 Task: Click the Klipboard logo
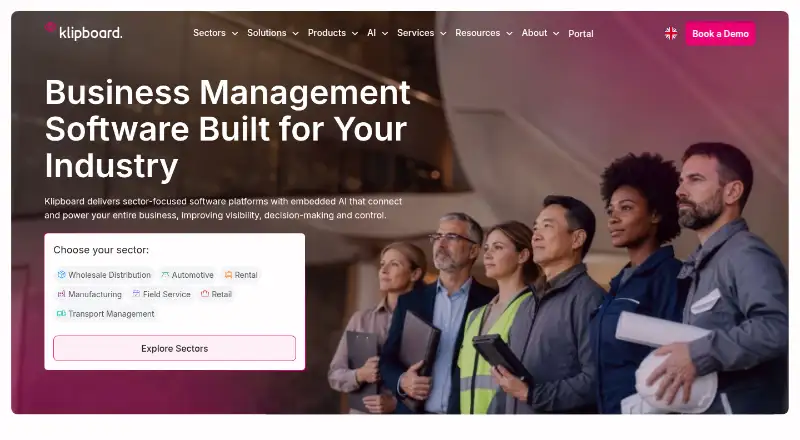(84, 32)
